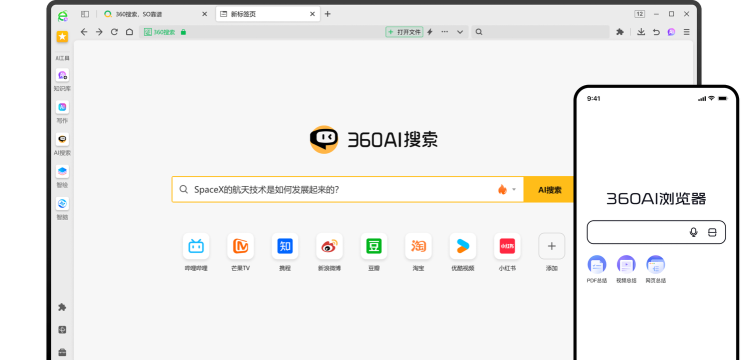Open the downloads icon
The height and width of the screenshot is (360, 748).
(641, 32)
